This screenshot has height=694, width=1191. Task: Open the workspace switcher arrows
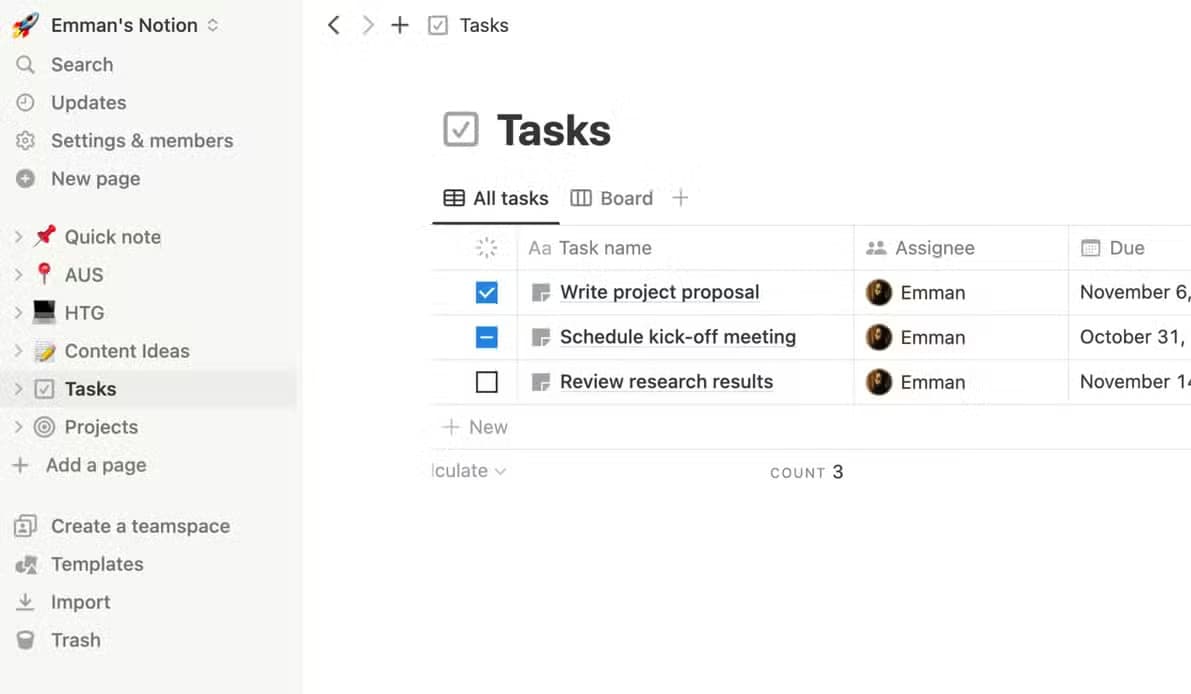click(x=213, y=25)
